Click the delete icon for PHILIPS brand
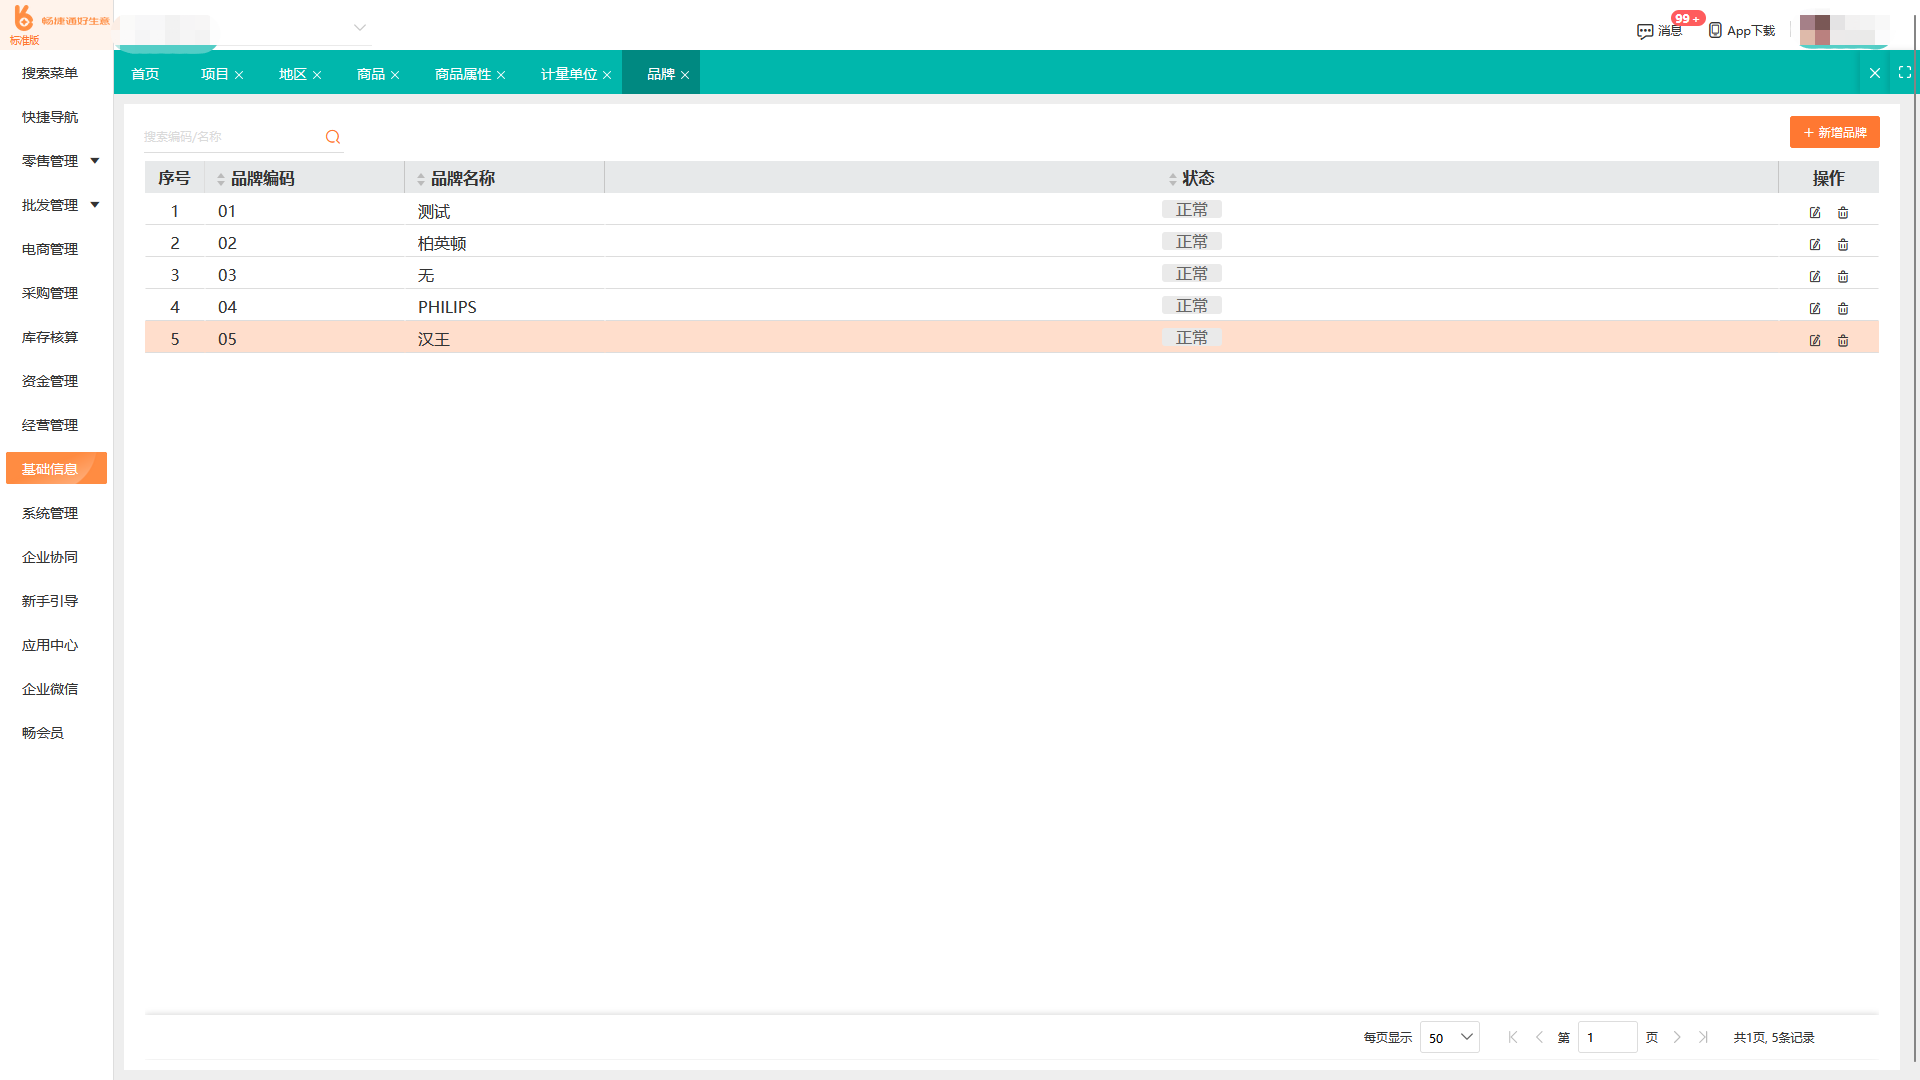The width and height of the screenshot is (1920, 1080). pyautogui.click(x=1844, y=306)
